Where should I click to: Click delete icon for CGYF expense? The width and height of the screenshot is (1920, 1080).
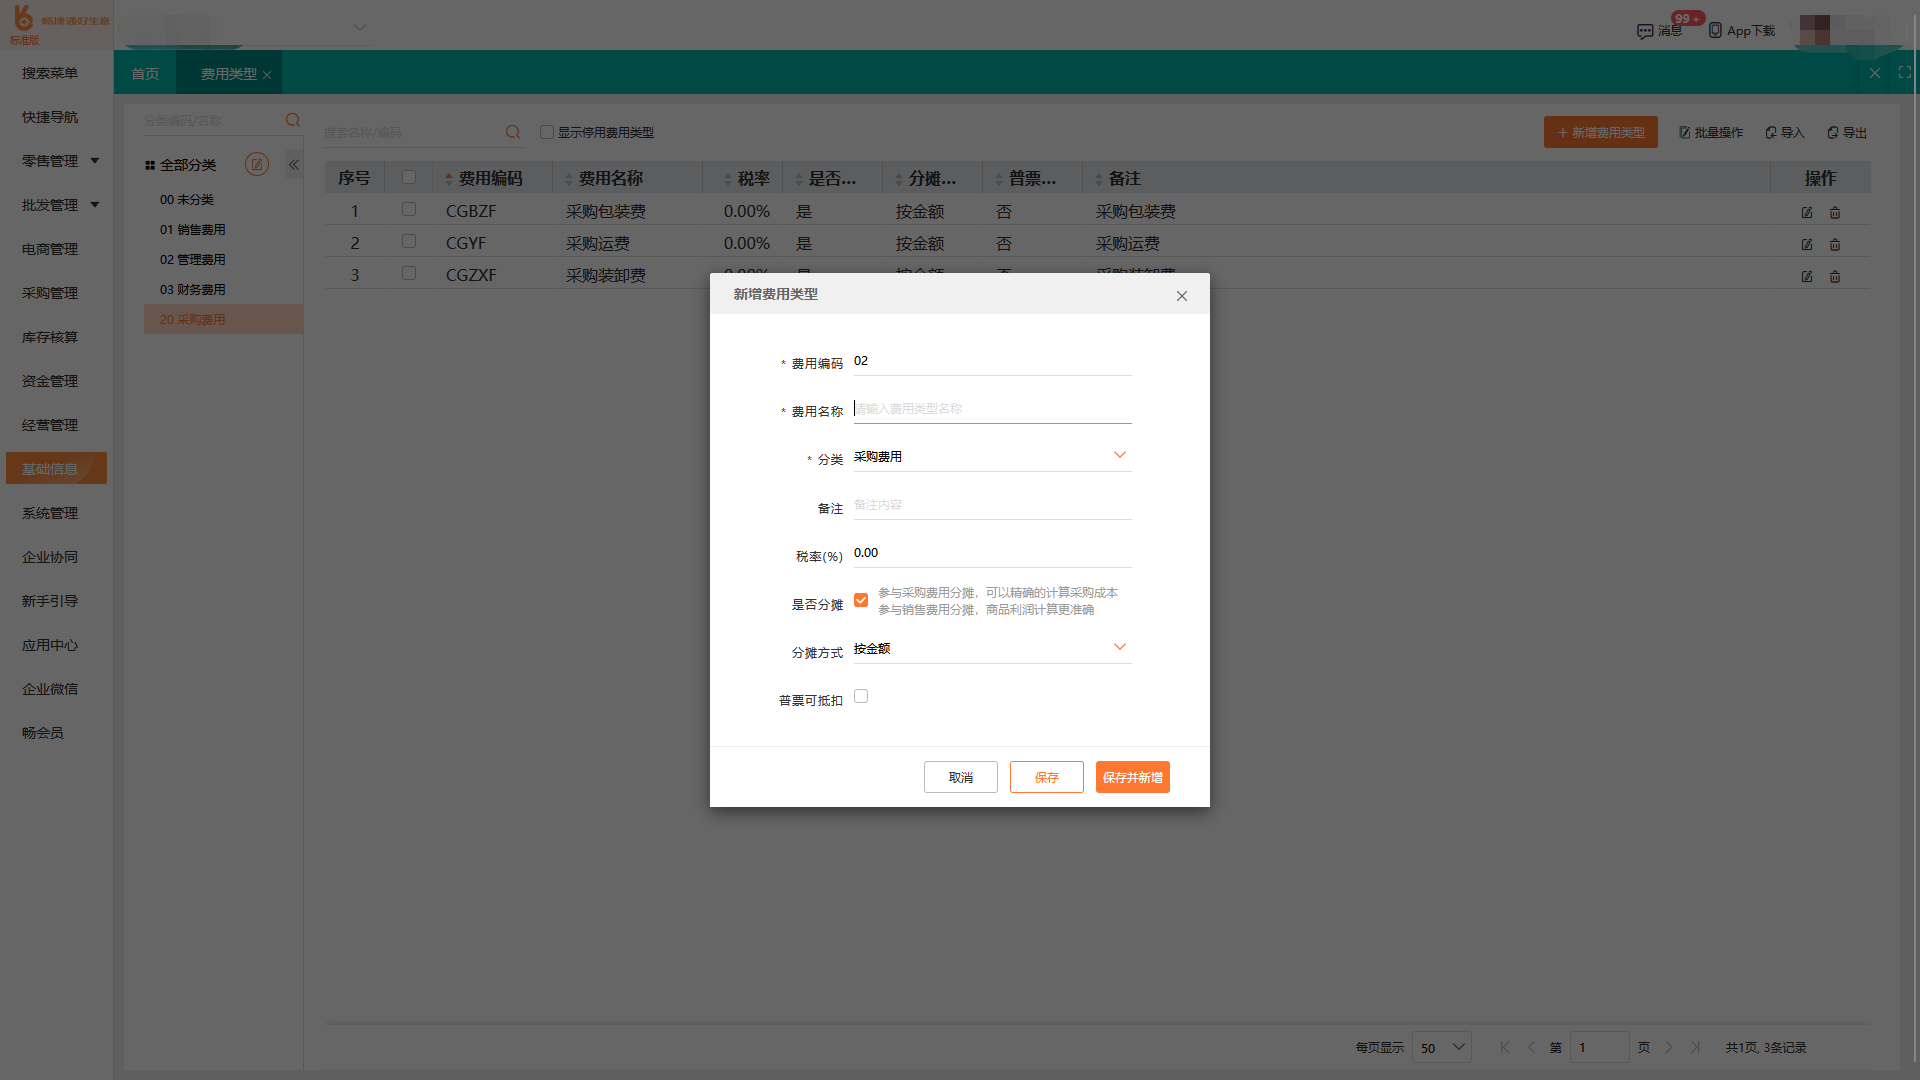click(x=1836, y=243)
